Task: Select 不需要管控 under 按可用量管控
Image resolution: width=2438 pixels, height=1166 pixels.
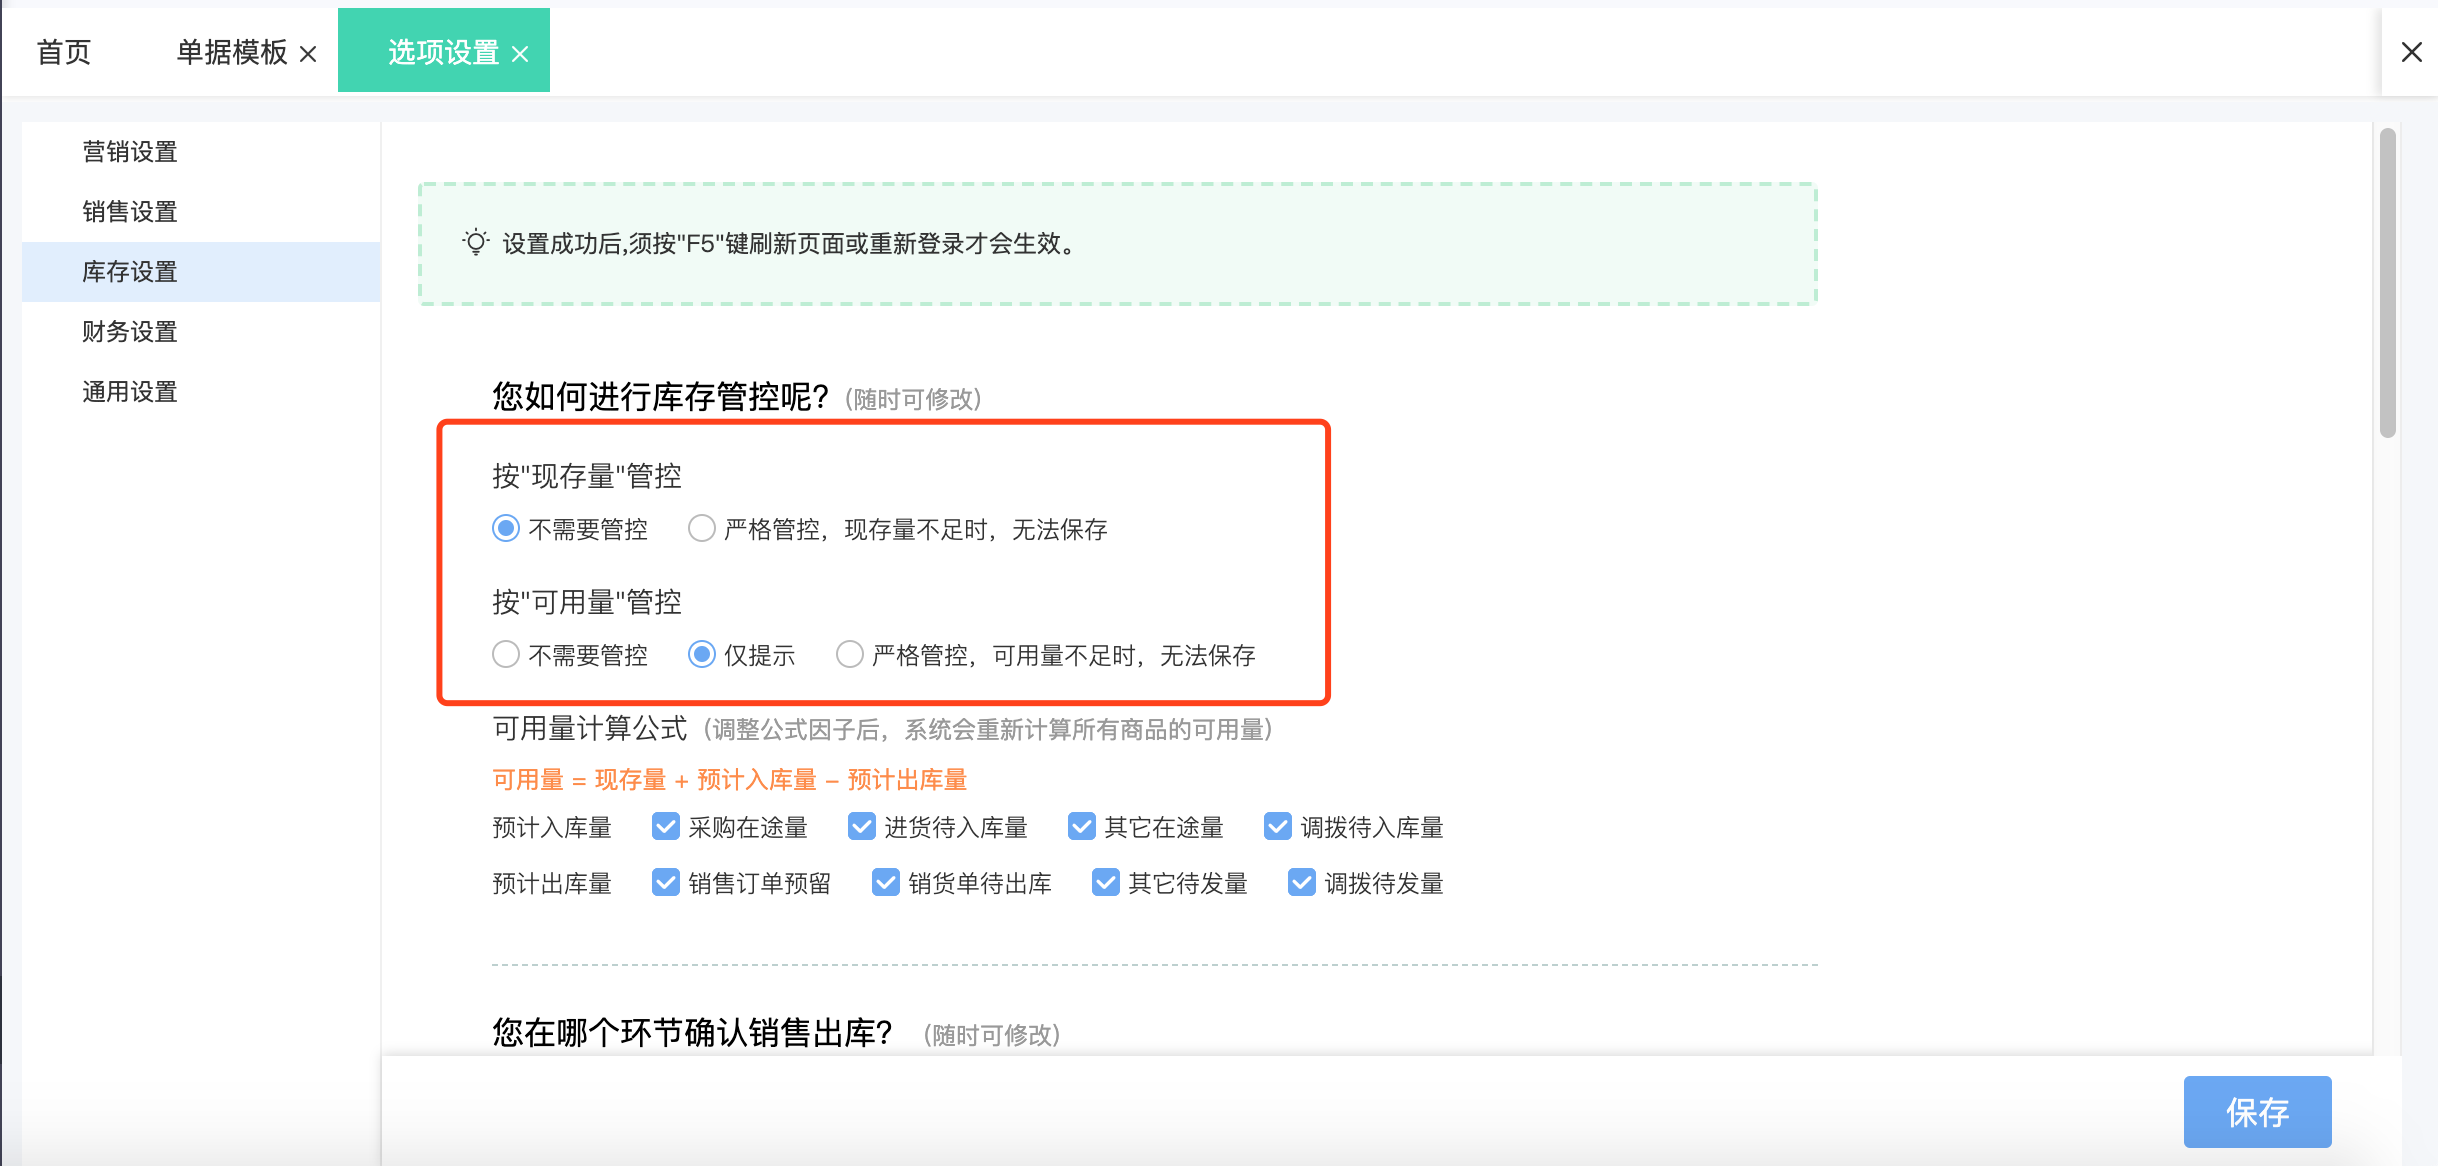Action: 505,655
